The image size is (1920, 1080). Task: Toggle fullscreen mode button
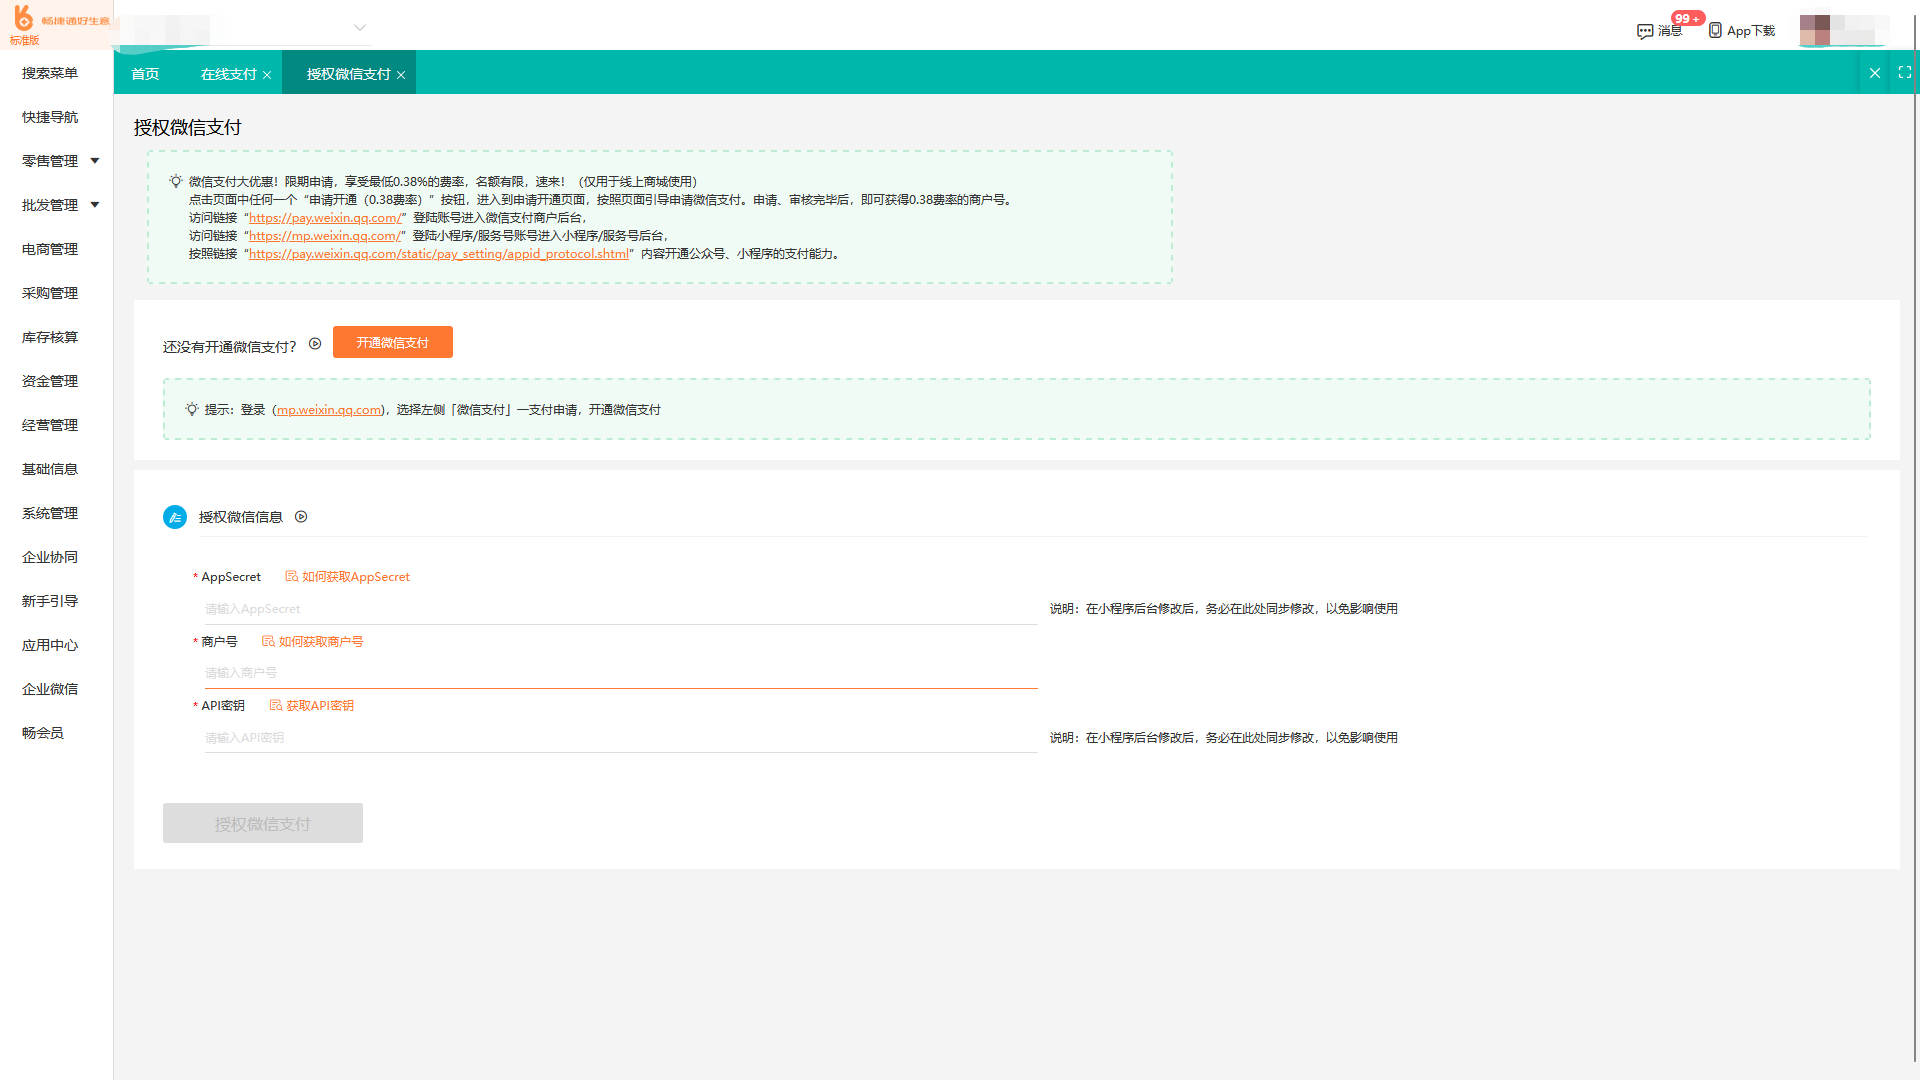pos(1903,73)
